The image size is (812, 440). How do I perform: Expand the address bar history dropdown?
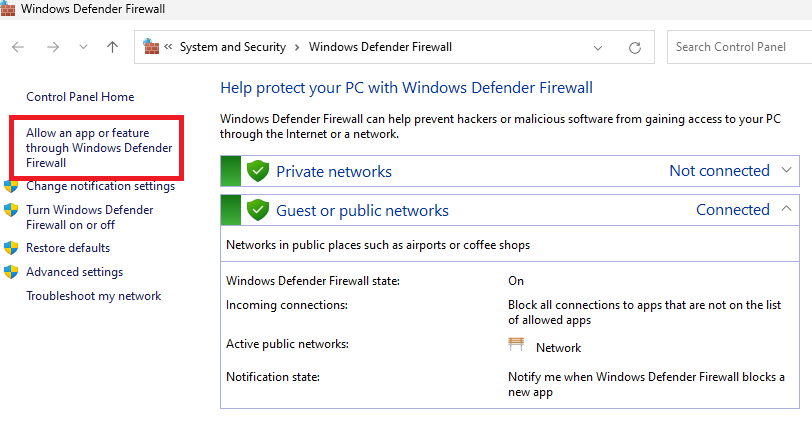[x=598, y=48]
